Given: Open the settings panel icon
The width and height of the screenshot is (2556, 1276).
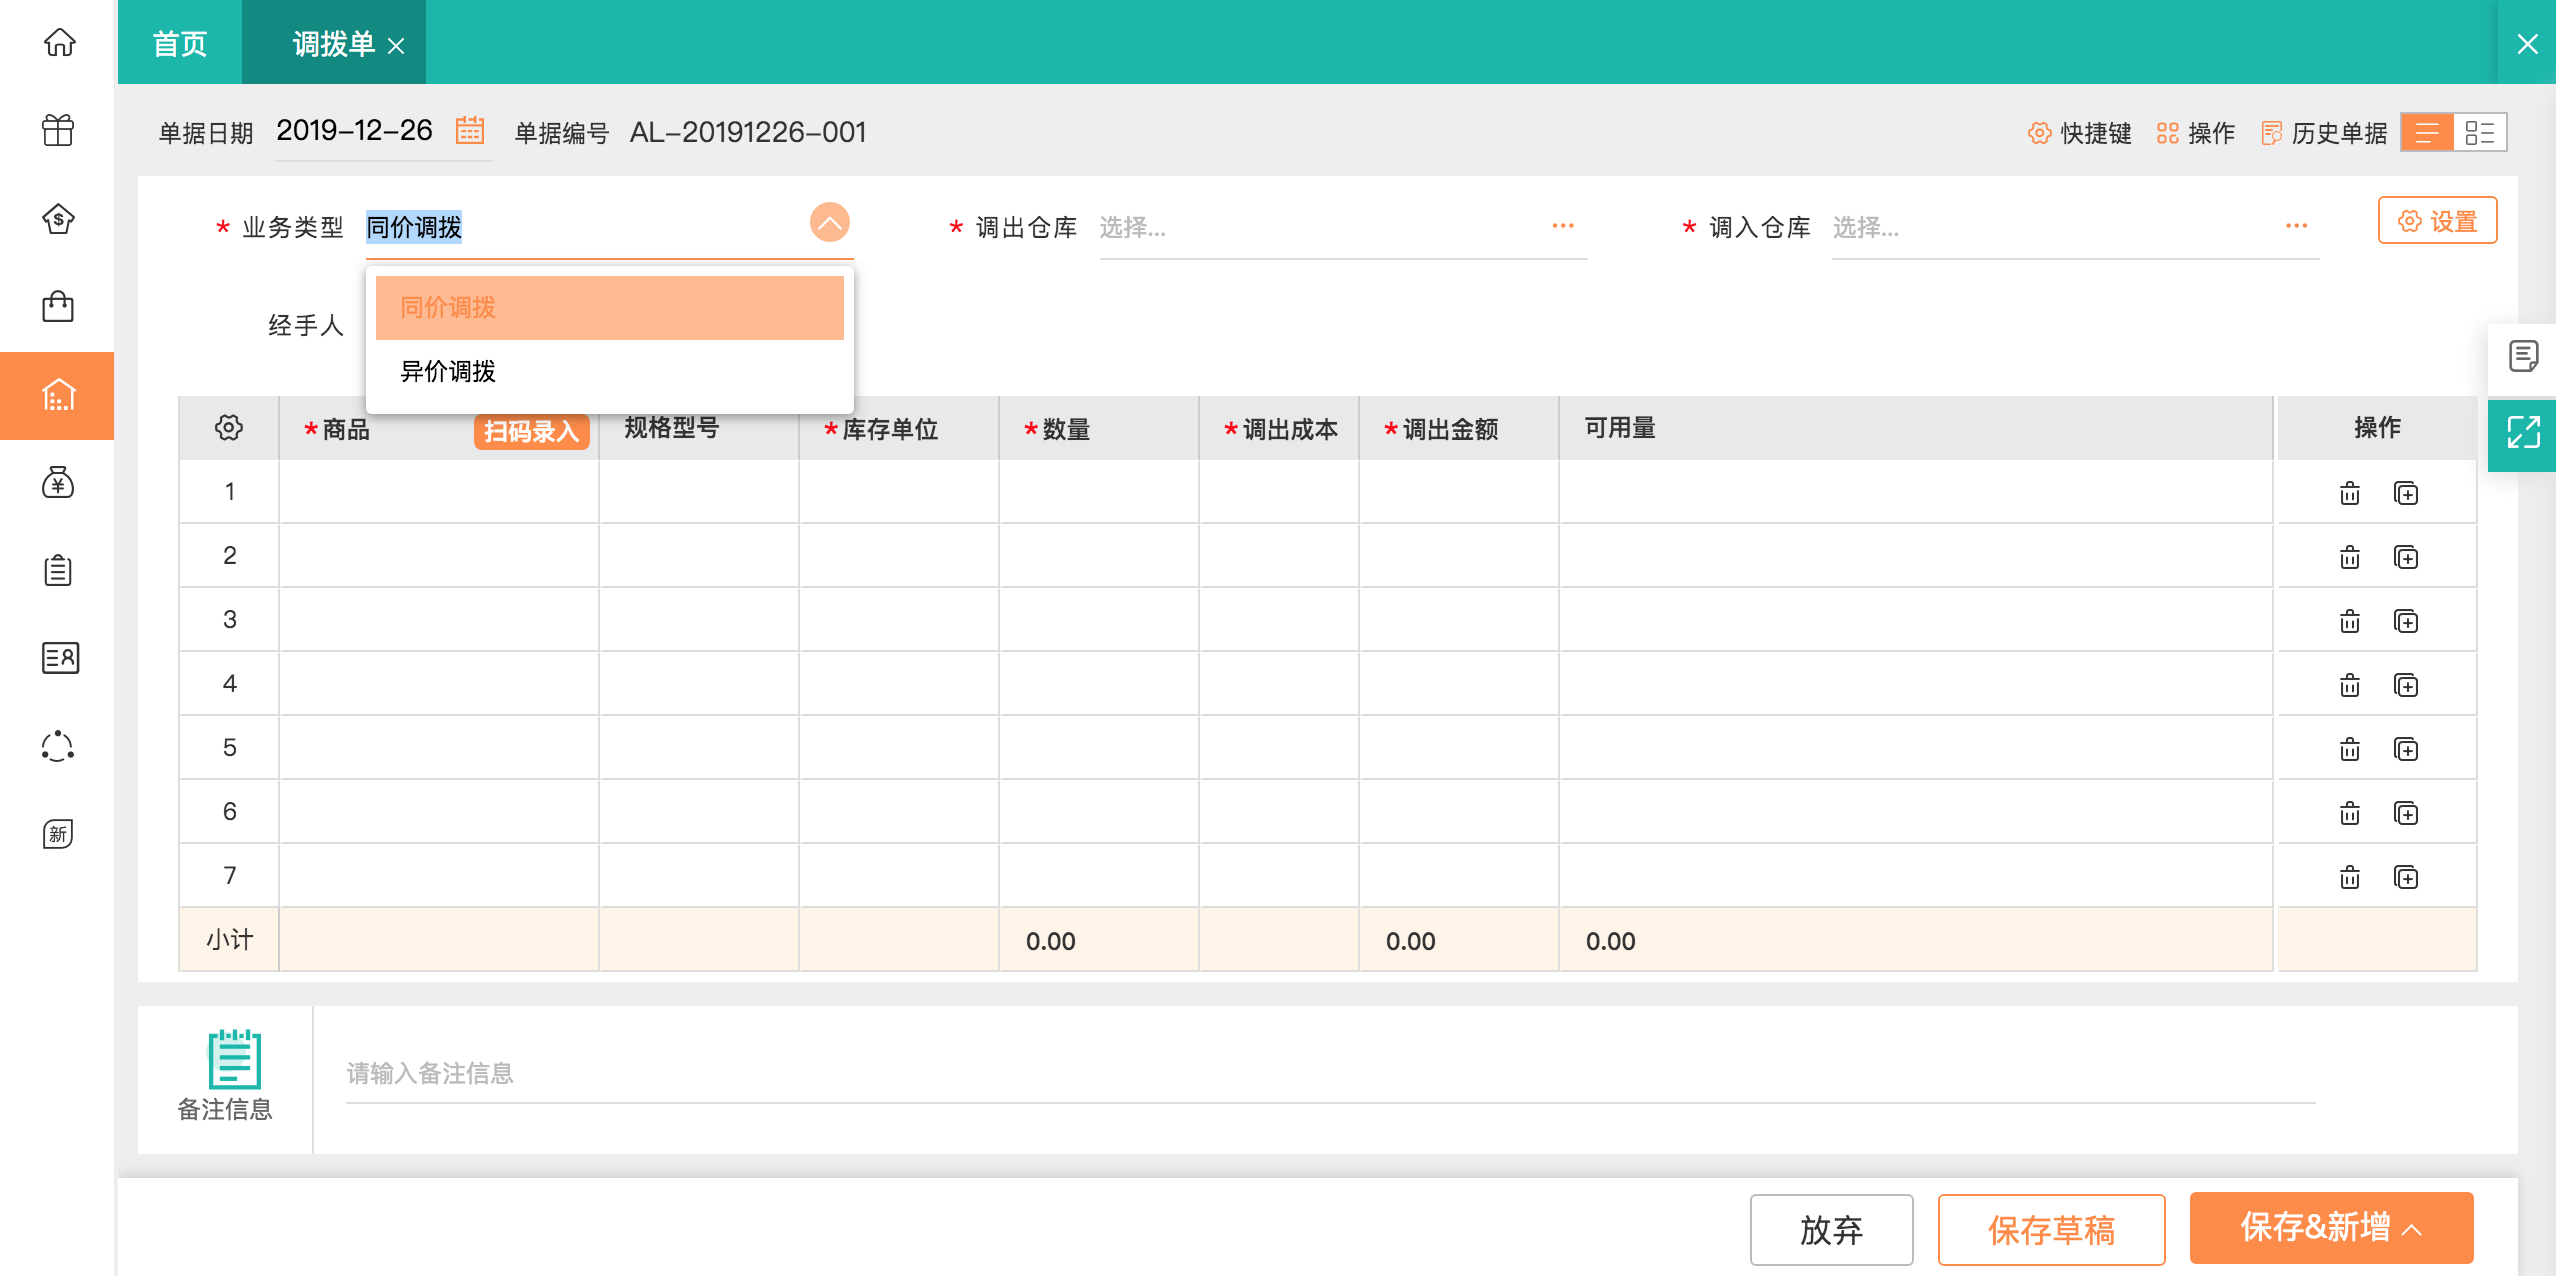Looking at the screenshot, I should coord(2440,223).
